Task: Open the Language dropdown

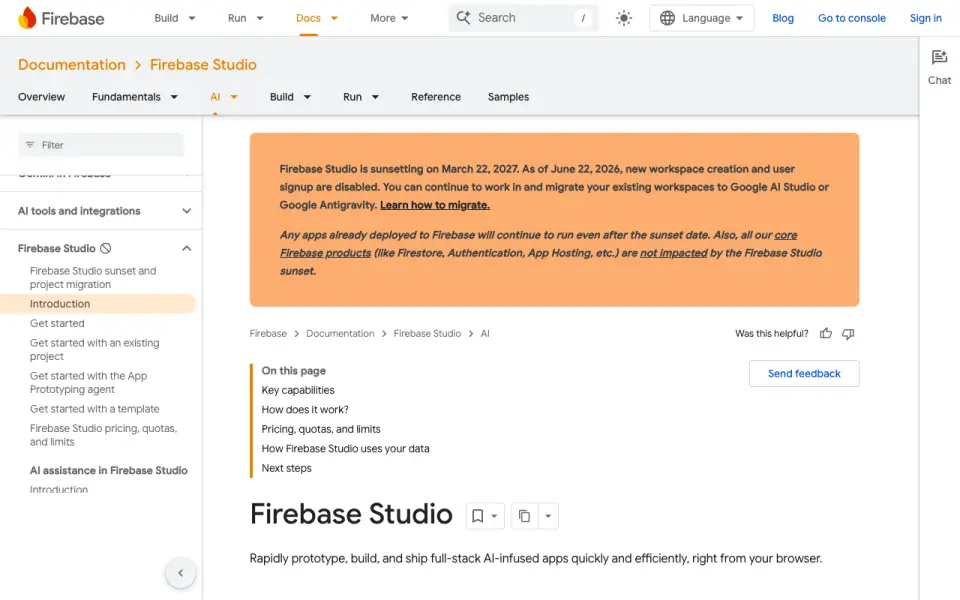Action: pyautogui.click(x=702, y=18)
